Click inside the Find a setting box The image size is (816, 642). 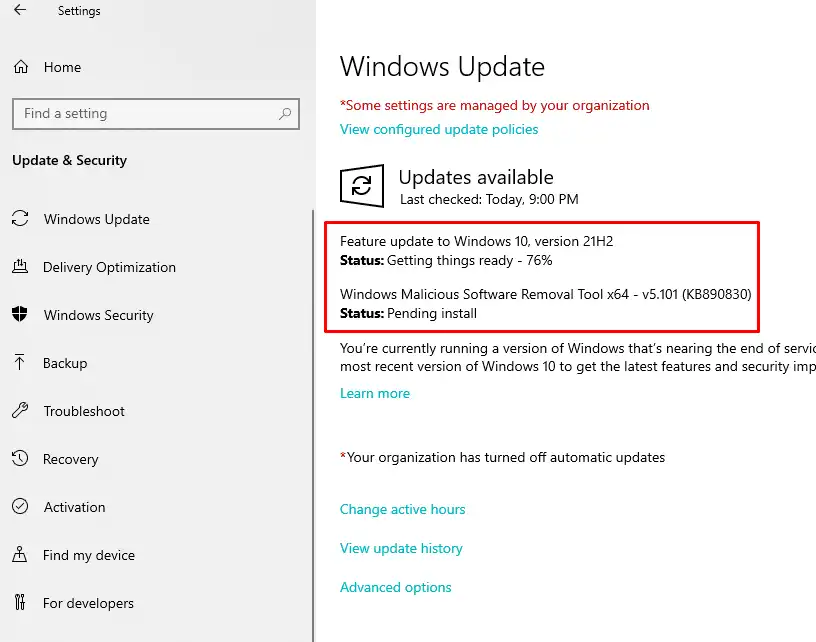pyautogui.click(x=140, y=114)
